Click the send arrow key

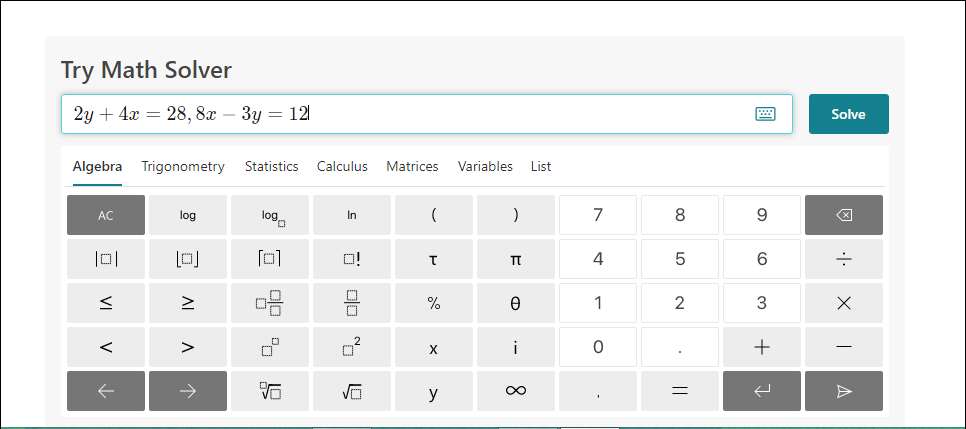(844, 392)
